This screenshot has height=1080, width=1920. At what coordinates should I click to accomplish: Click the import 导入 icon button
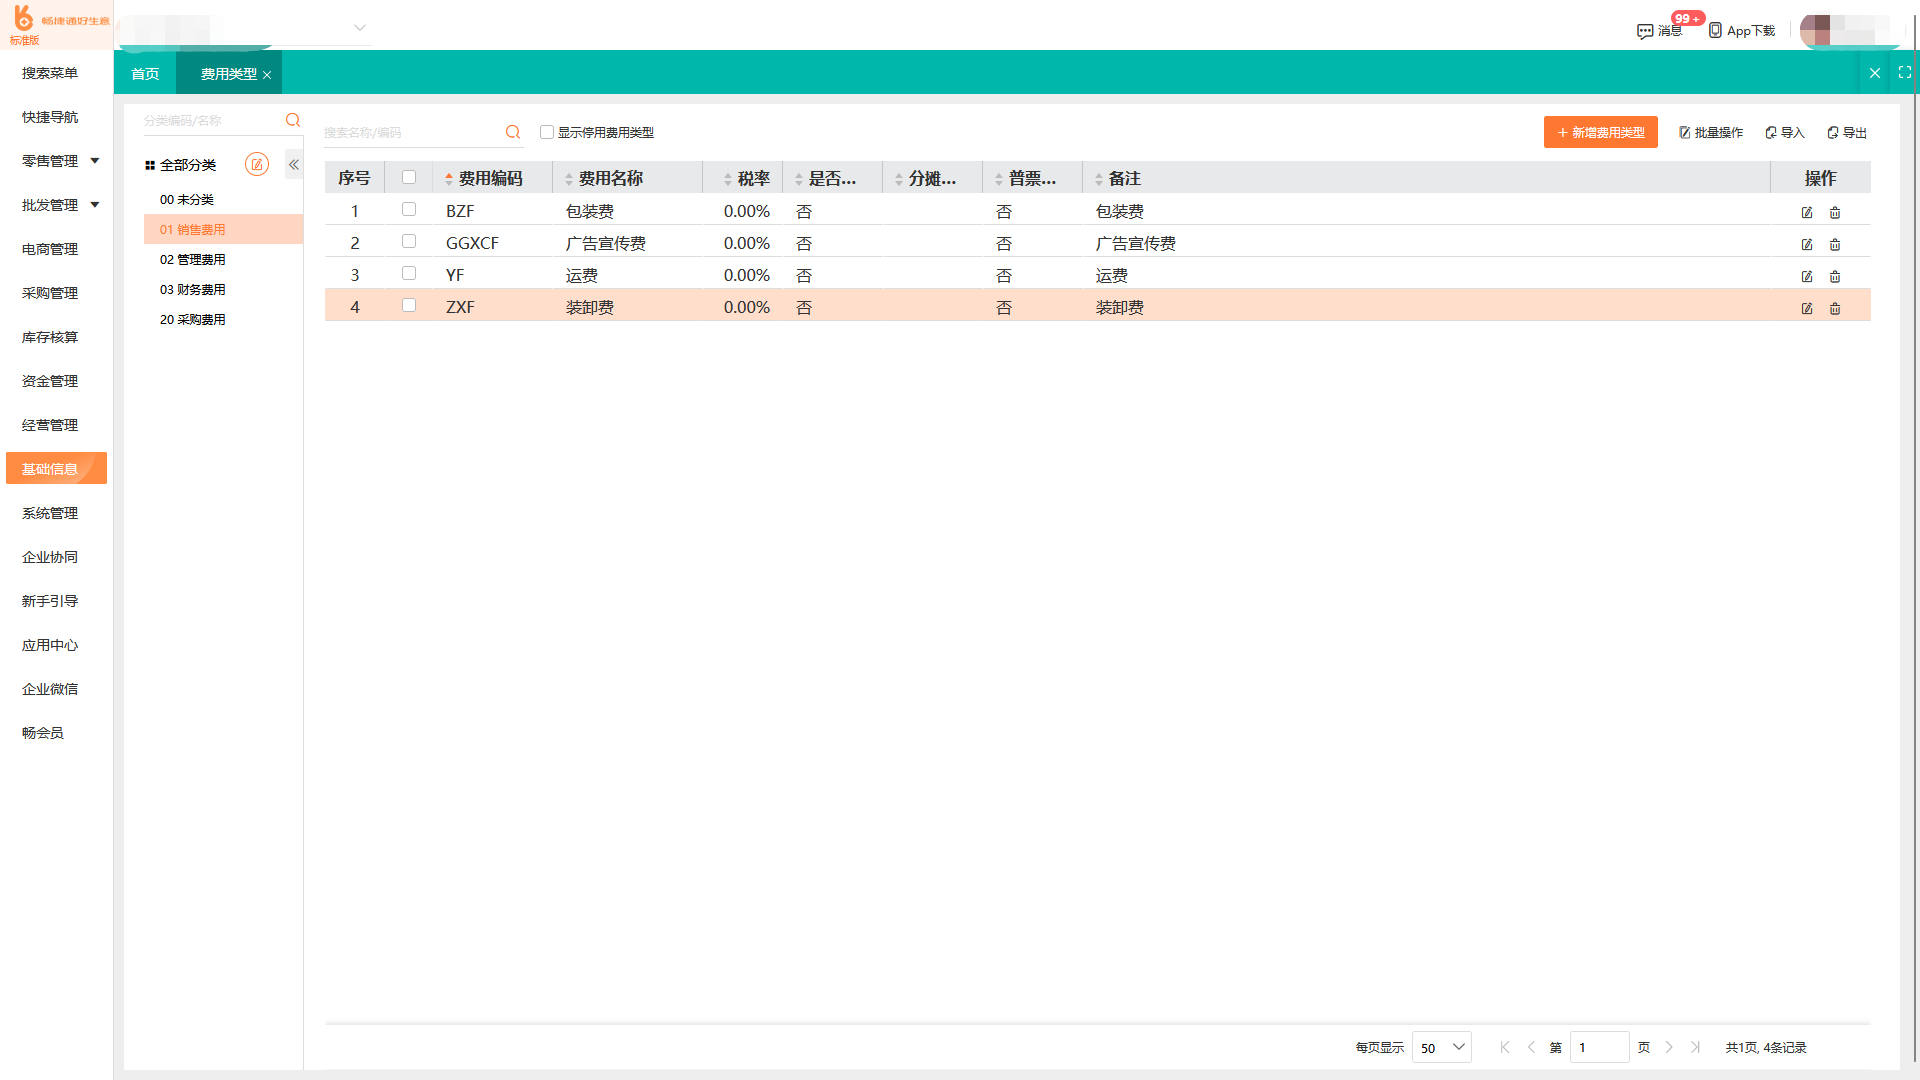tap(1787, 131)
